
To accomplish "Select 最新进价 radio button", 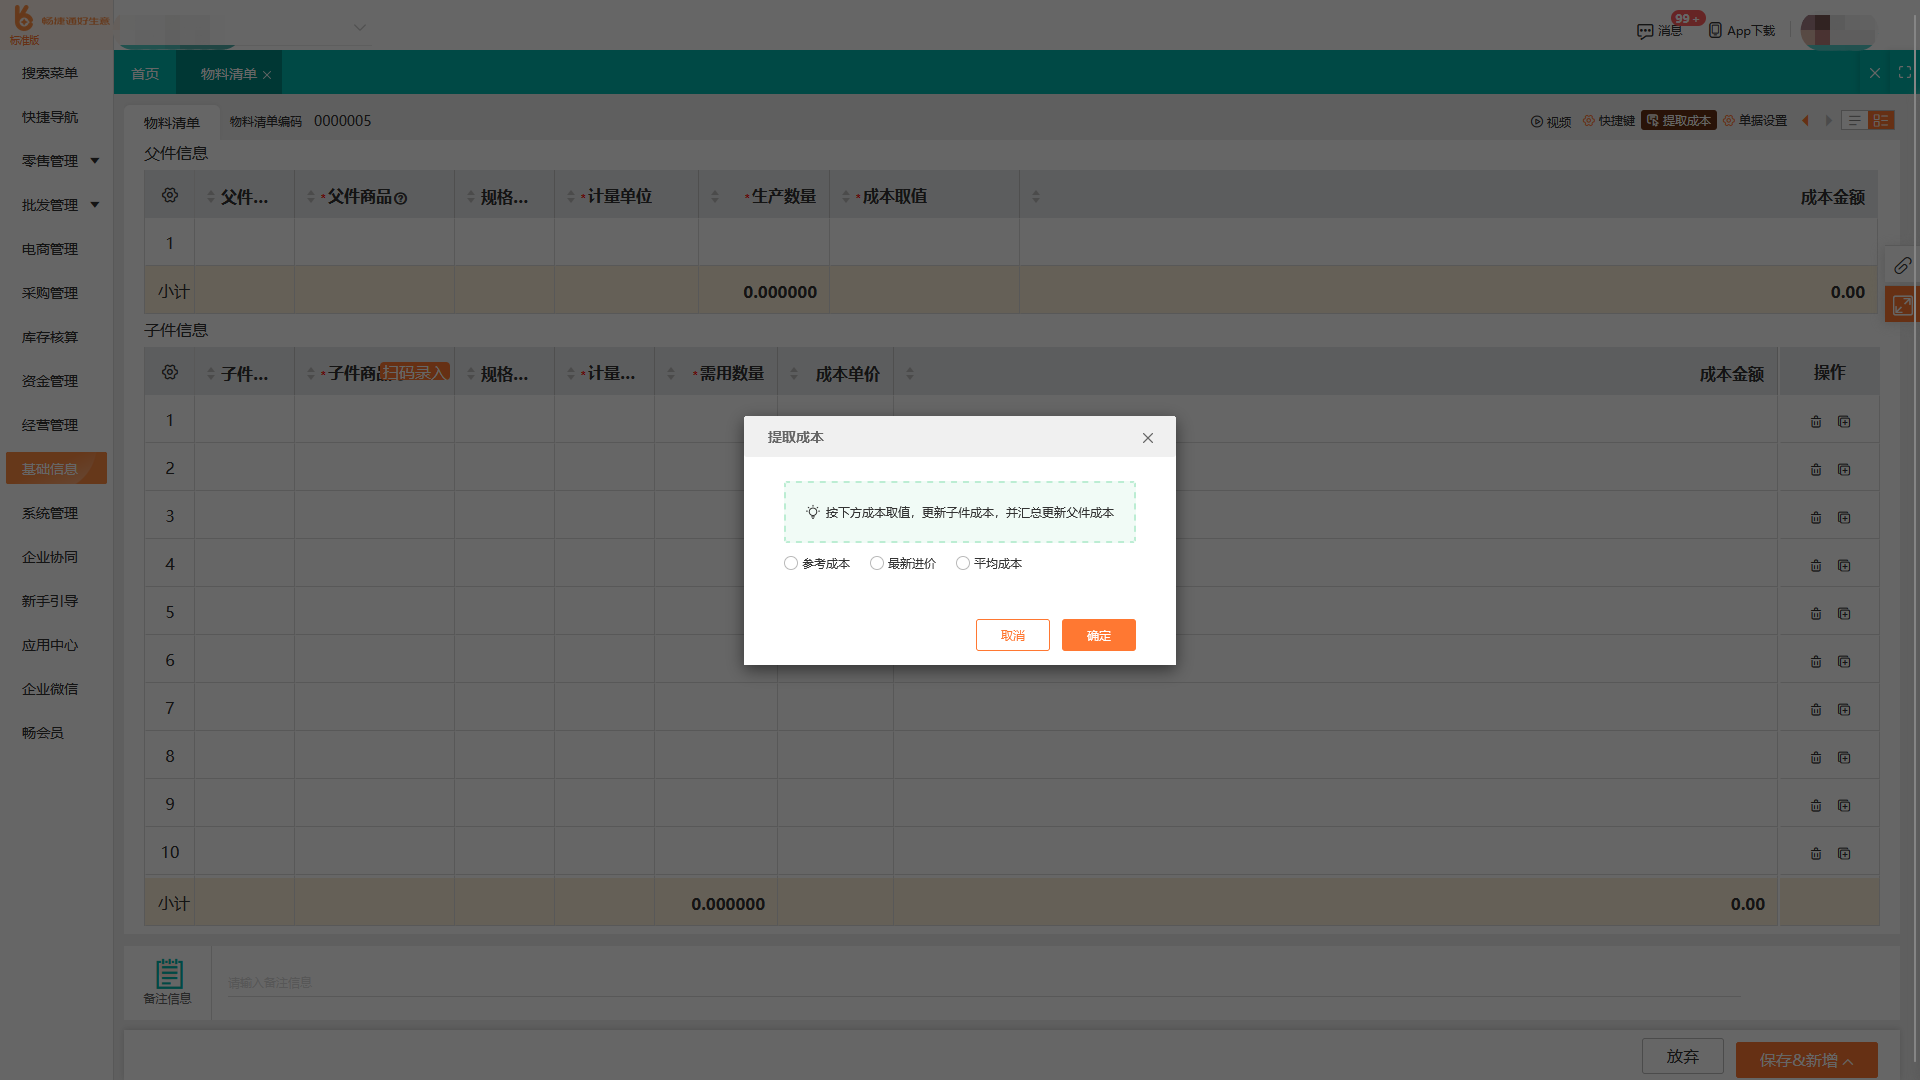I will click(x=877, y=563).
